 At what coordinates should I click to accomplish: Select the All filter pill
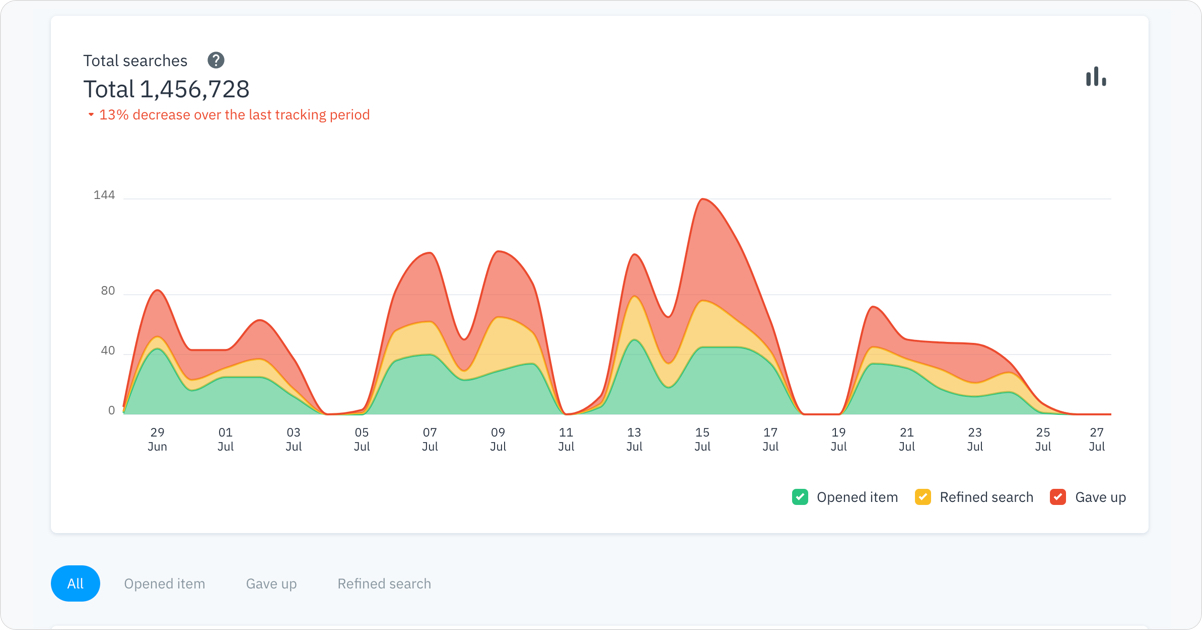pos(75,583)
